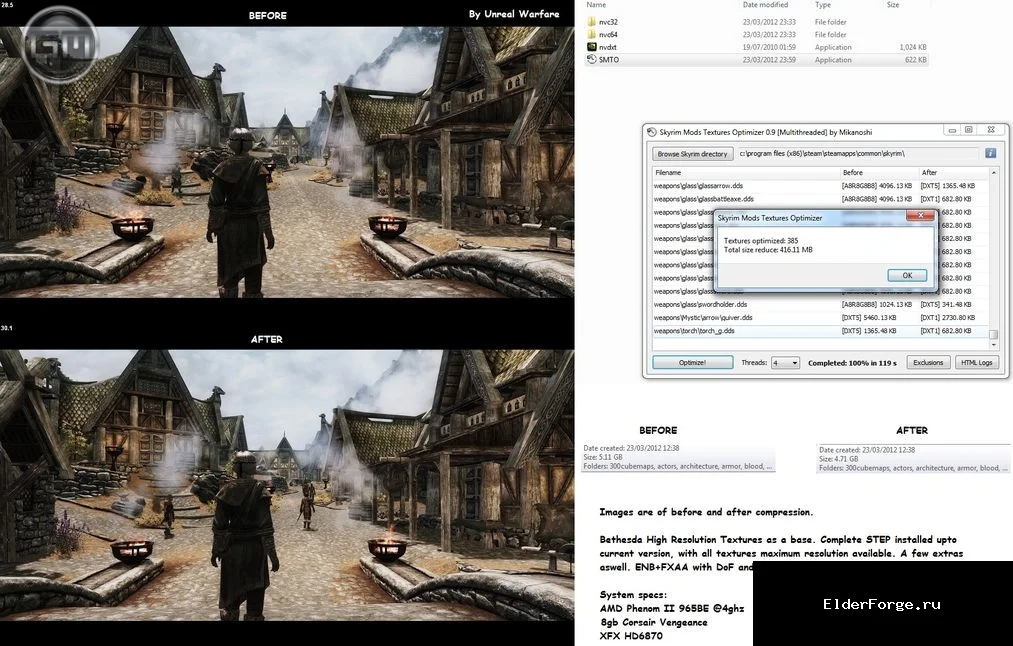
Task: Launch the SMTO application icon
Action: pos(591,60)
